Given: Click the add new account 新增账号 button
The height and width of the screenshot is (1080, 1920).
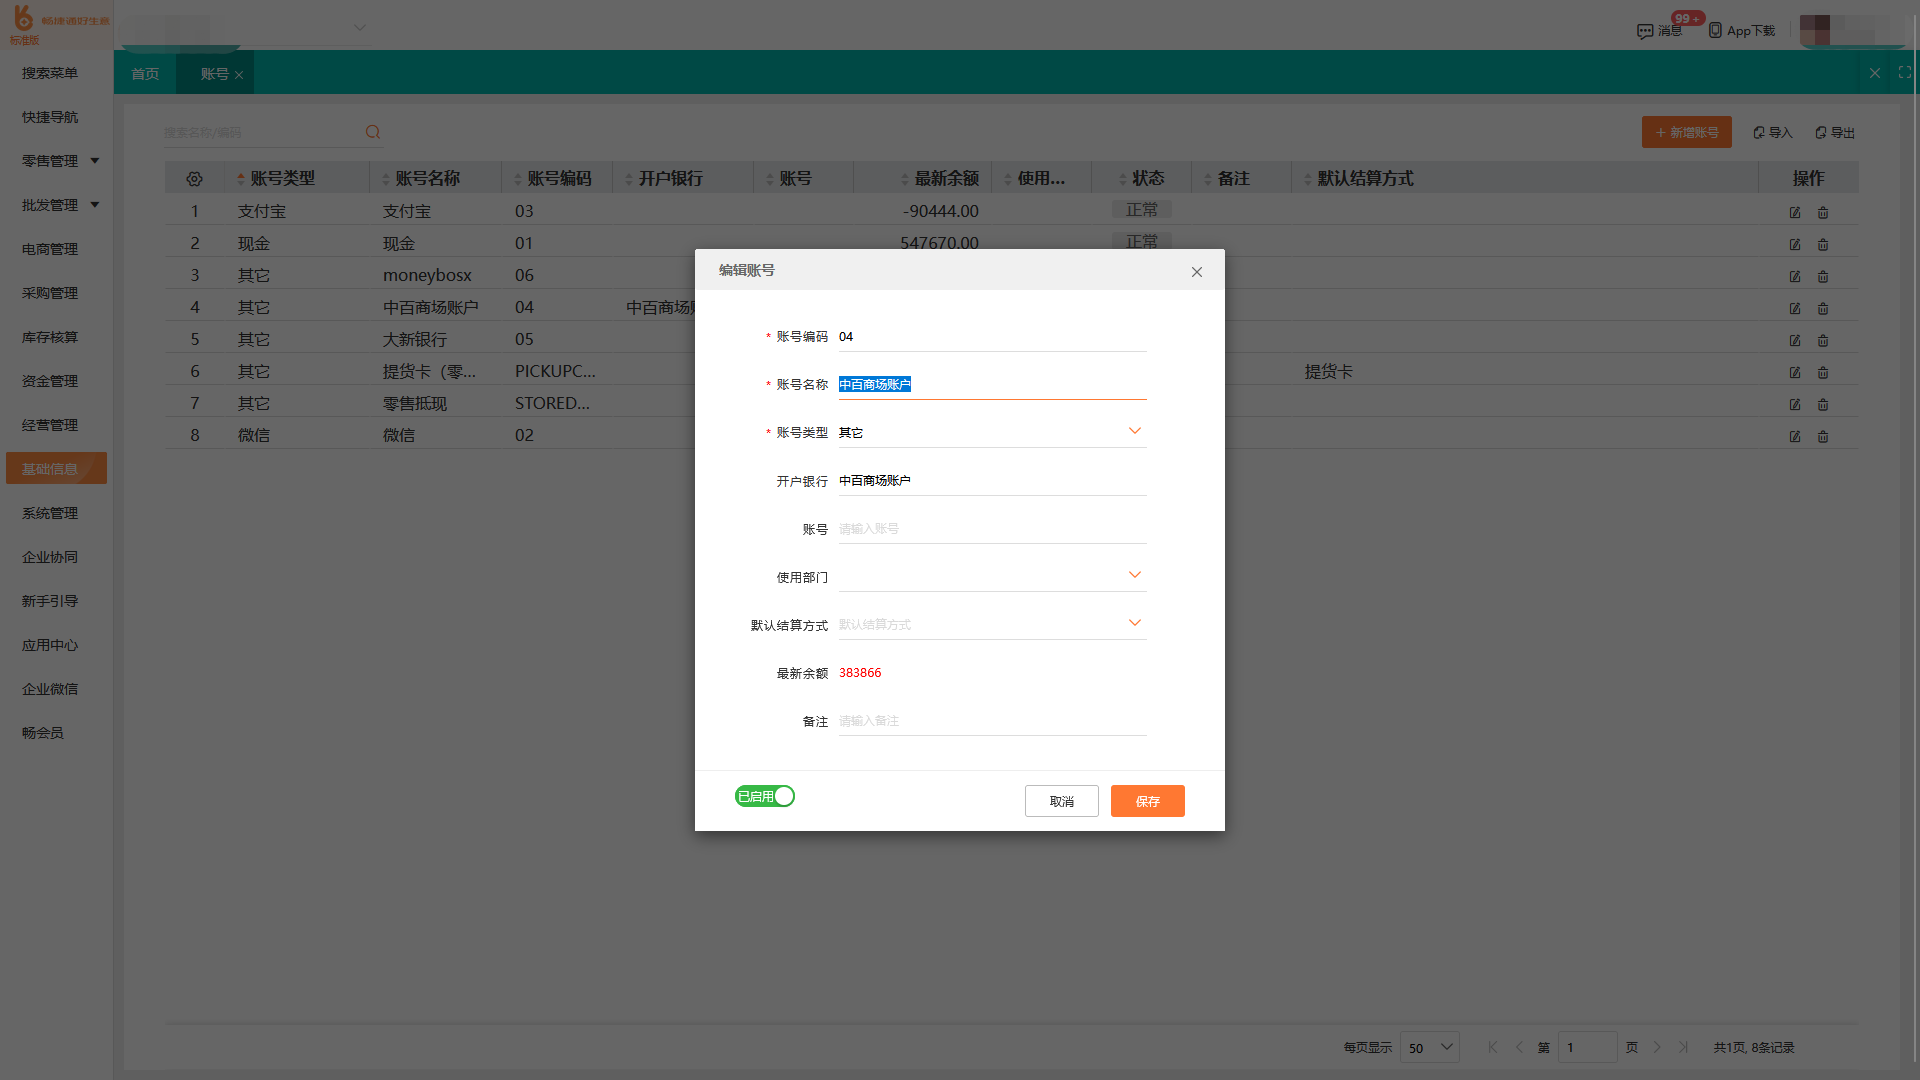Looking at the screenshot, I should pos(1687,131).
